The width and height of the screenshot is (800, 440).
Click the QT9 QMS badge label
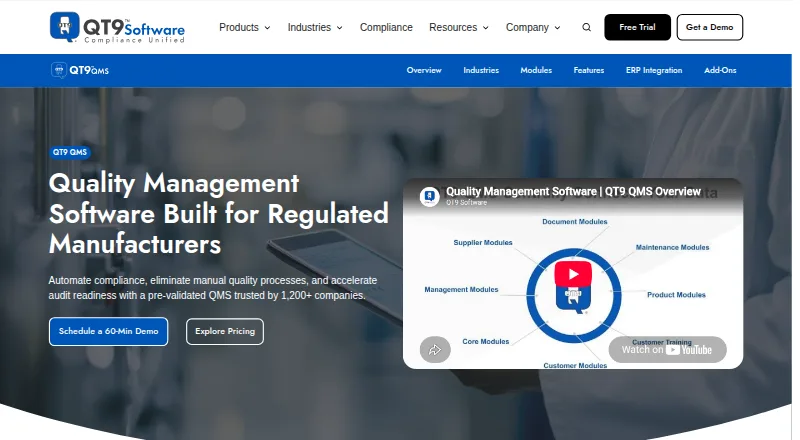point(70,152)
